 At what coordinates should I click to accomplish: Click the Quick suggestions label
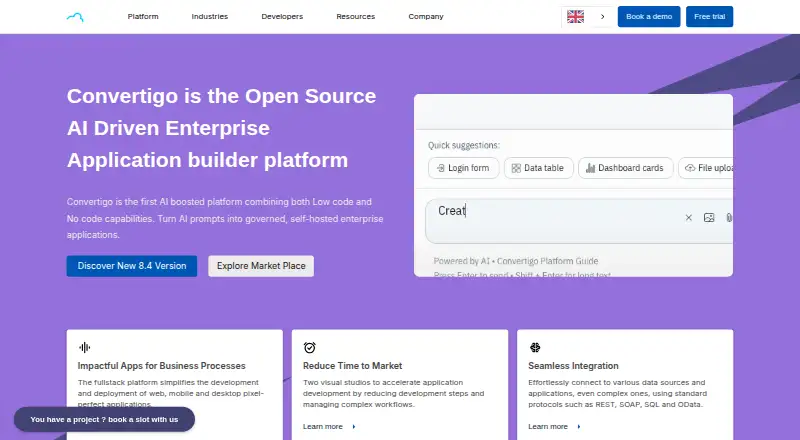464,145
